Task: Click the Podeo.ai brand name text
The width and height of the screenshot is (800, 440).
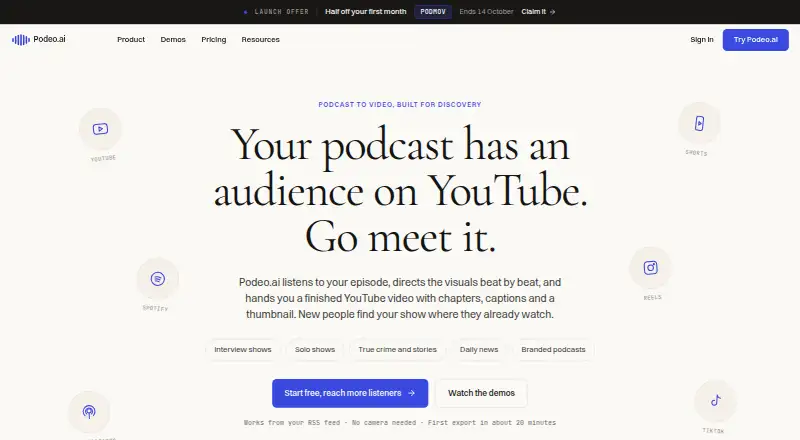Action: [x=49, y=39]
